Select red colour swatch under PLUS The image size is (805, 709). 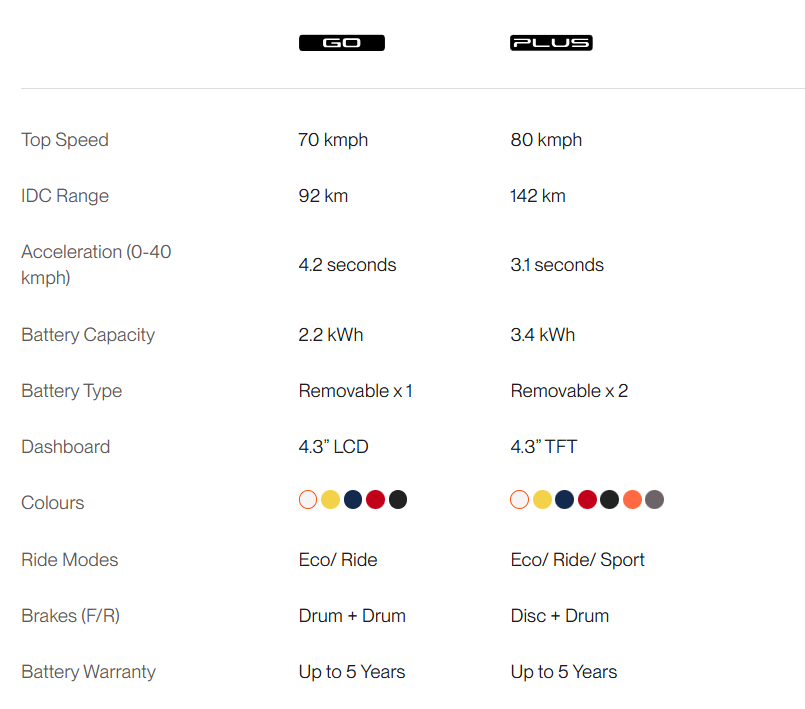[587, 500]
